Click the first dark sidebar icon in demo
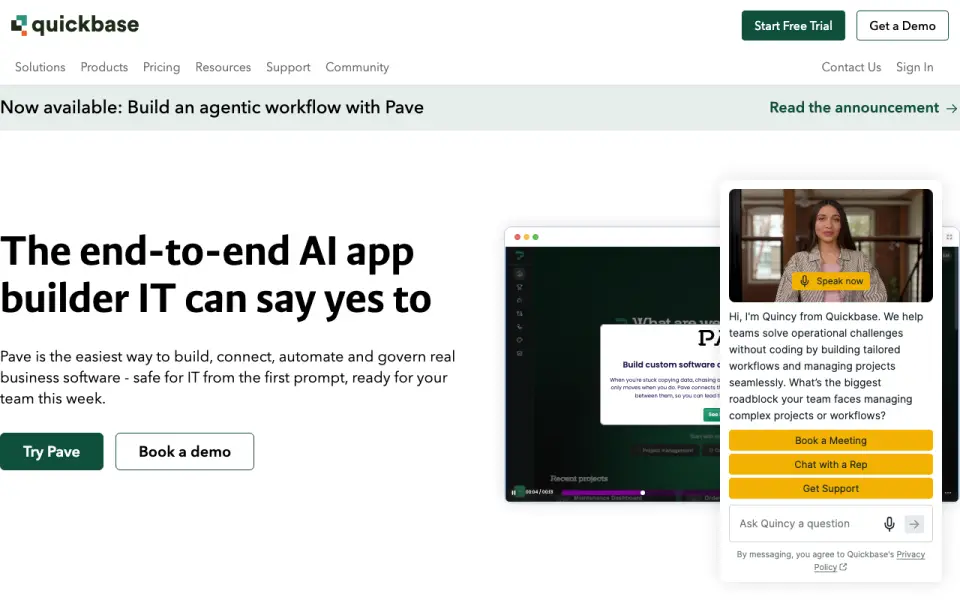 coord(519,274)
